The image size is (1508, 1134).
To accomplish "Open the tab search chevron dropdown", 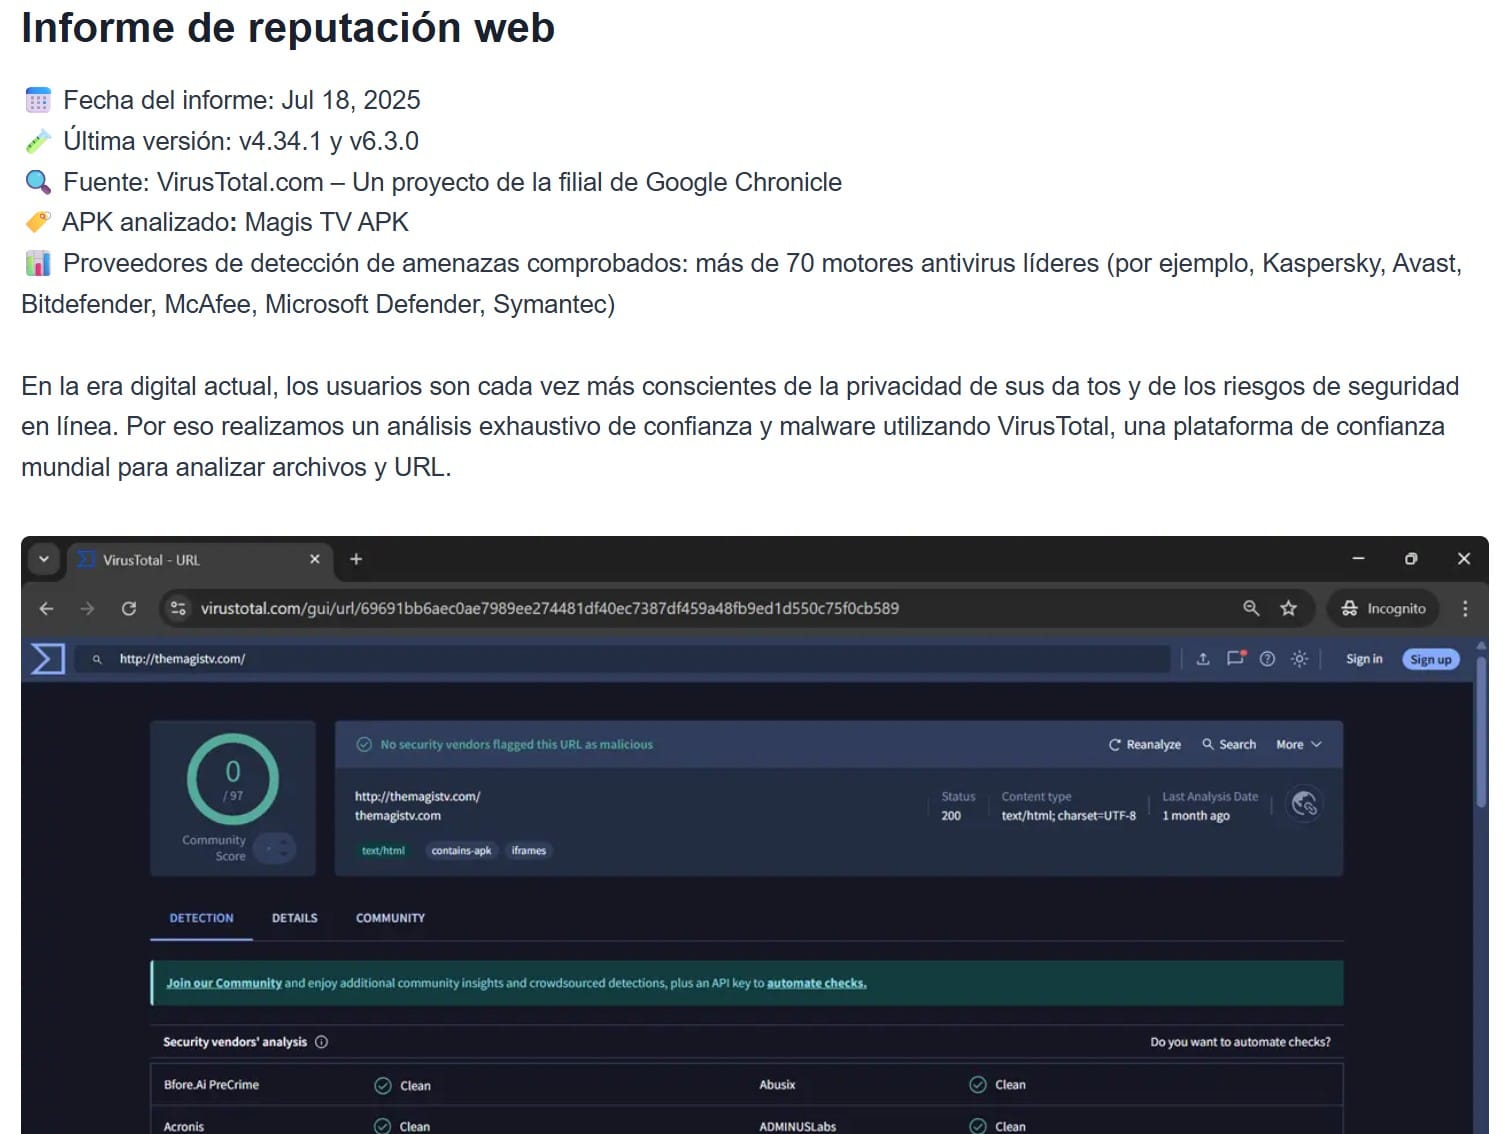I will coord(44,559).
